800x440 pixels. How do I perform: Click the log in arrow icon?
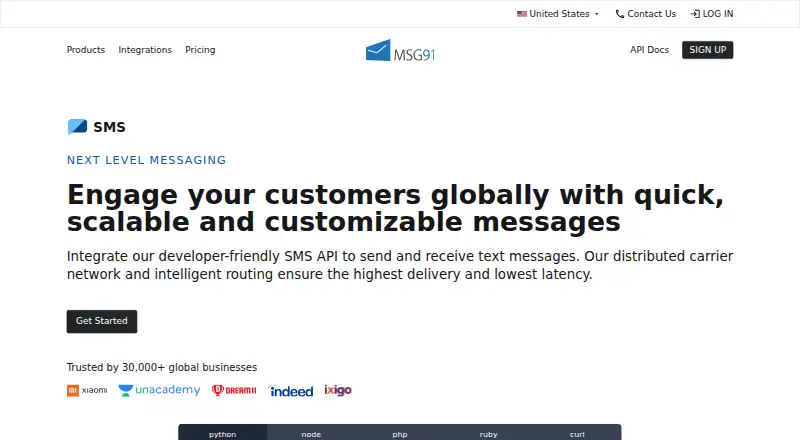point(695,14)
